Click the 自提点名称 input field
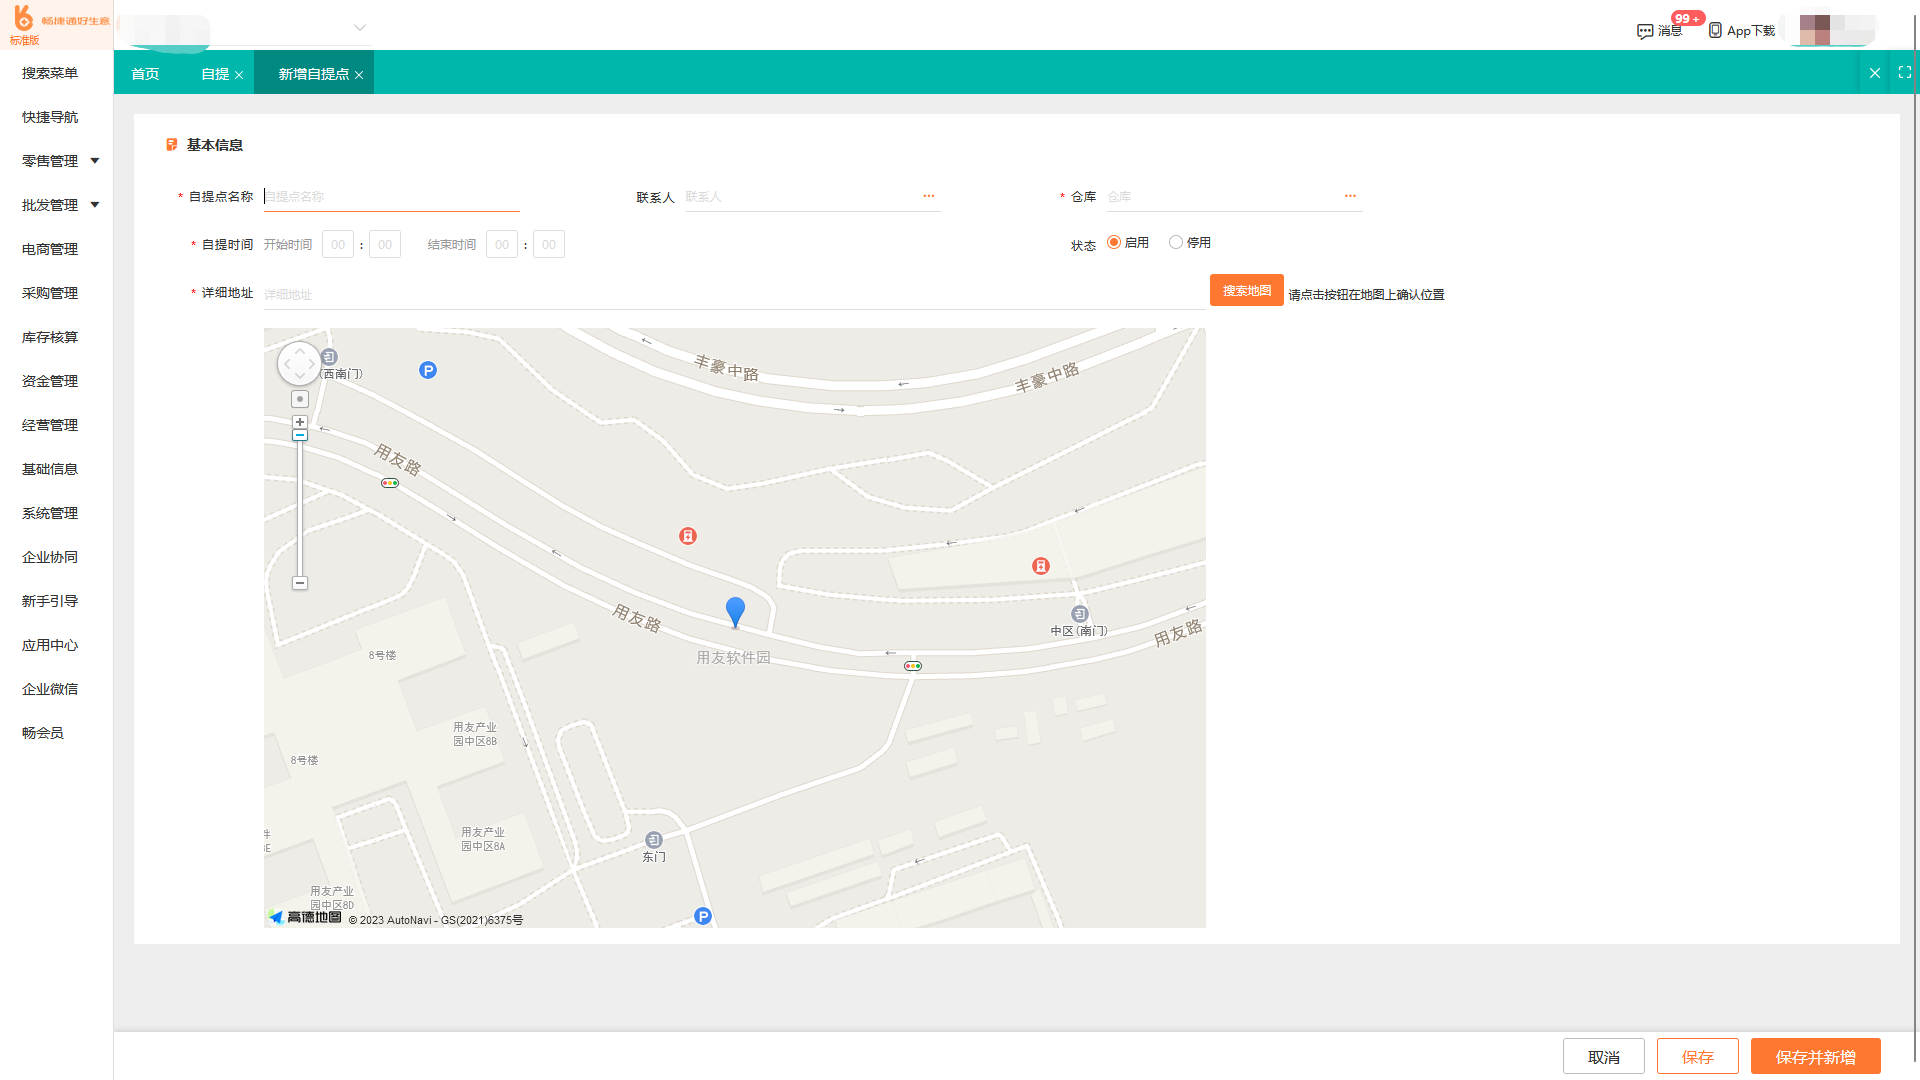 coord(389,195)
